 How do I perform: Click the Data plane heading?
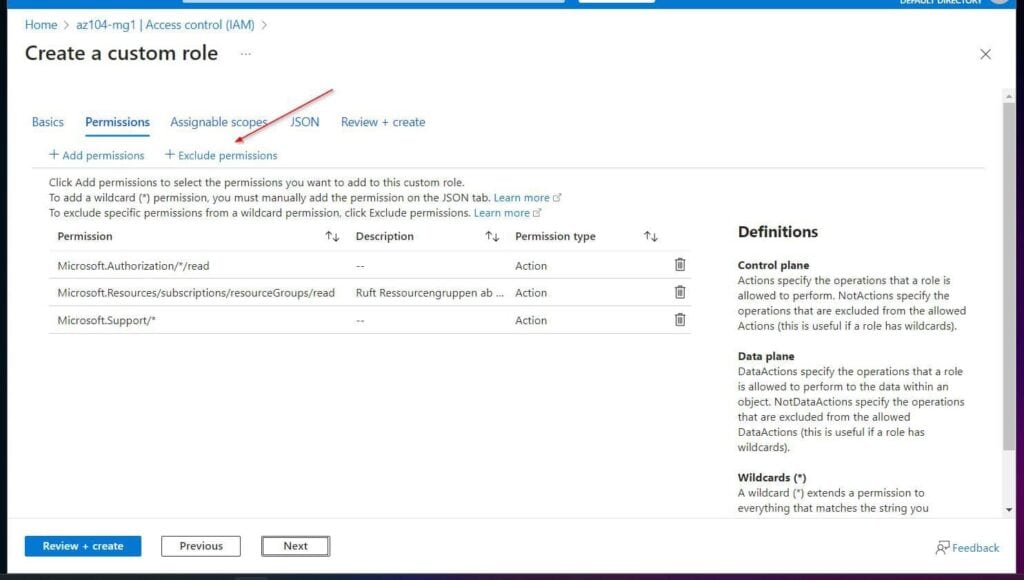coord(766,356)
